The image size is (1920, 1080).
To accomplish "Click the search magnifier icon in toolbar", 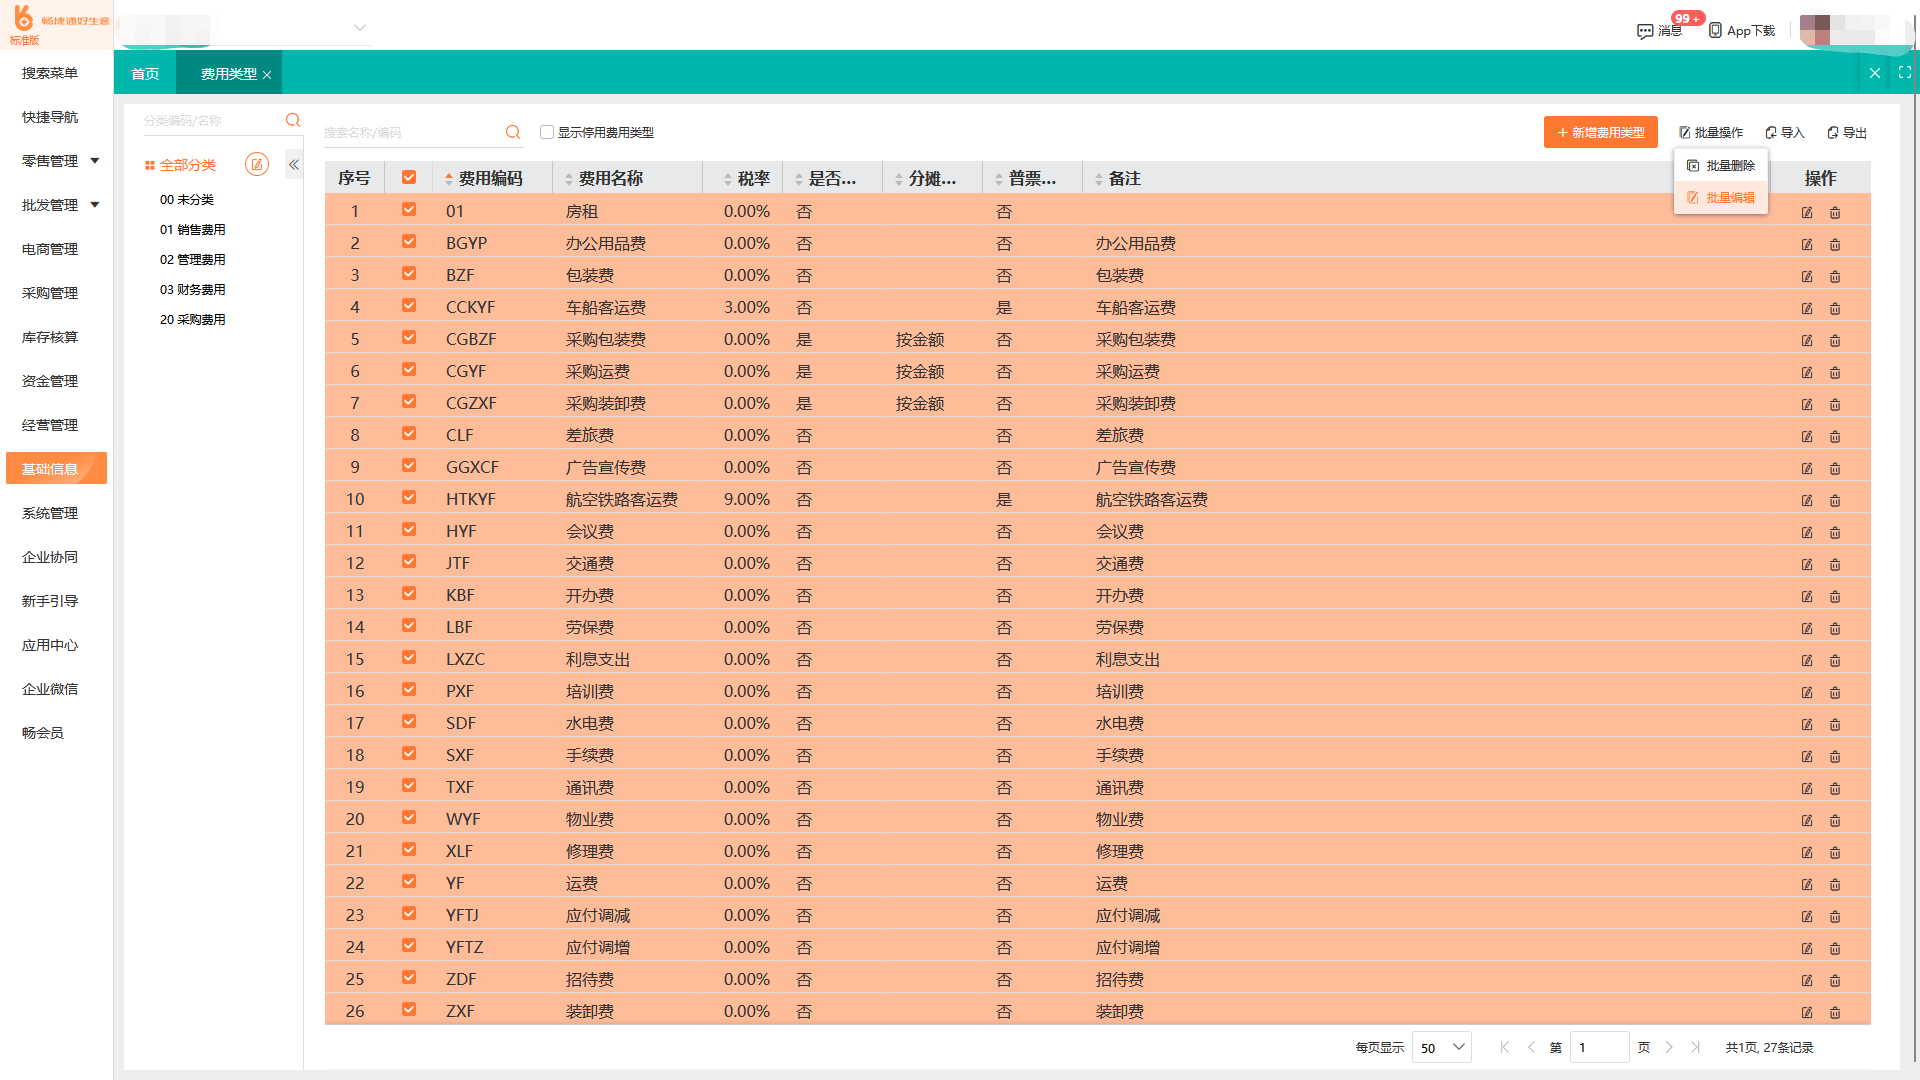I will pyautogui.click(x=514, y=131).
